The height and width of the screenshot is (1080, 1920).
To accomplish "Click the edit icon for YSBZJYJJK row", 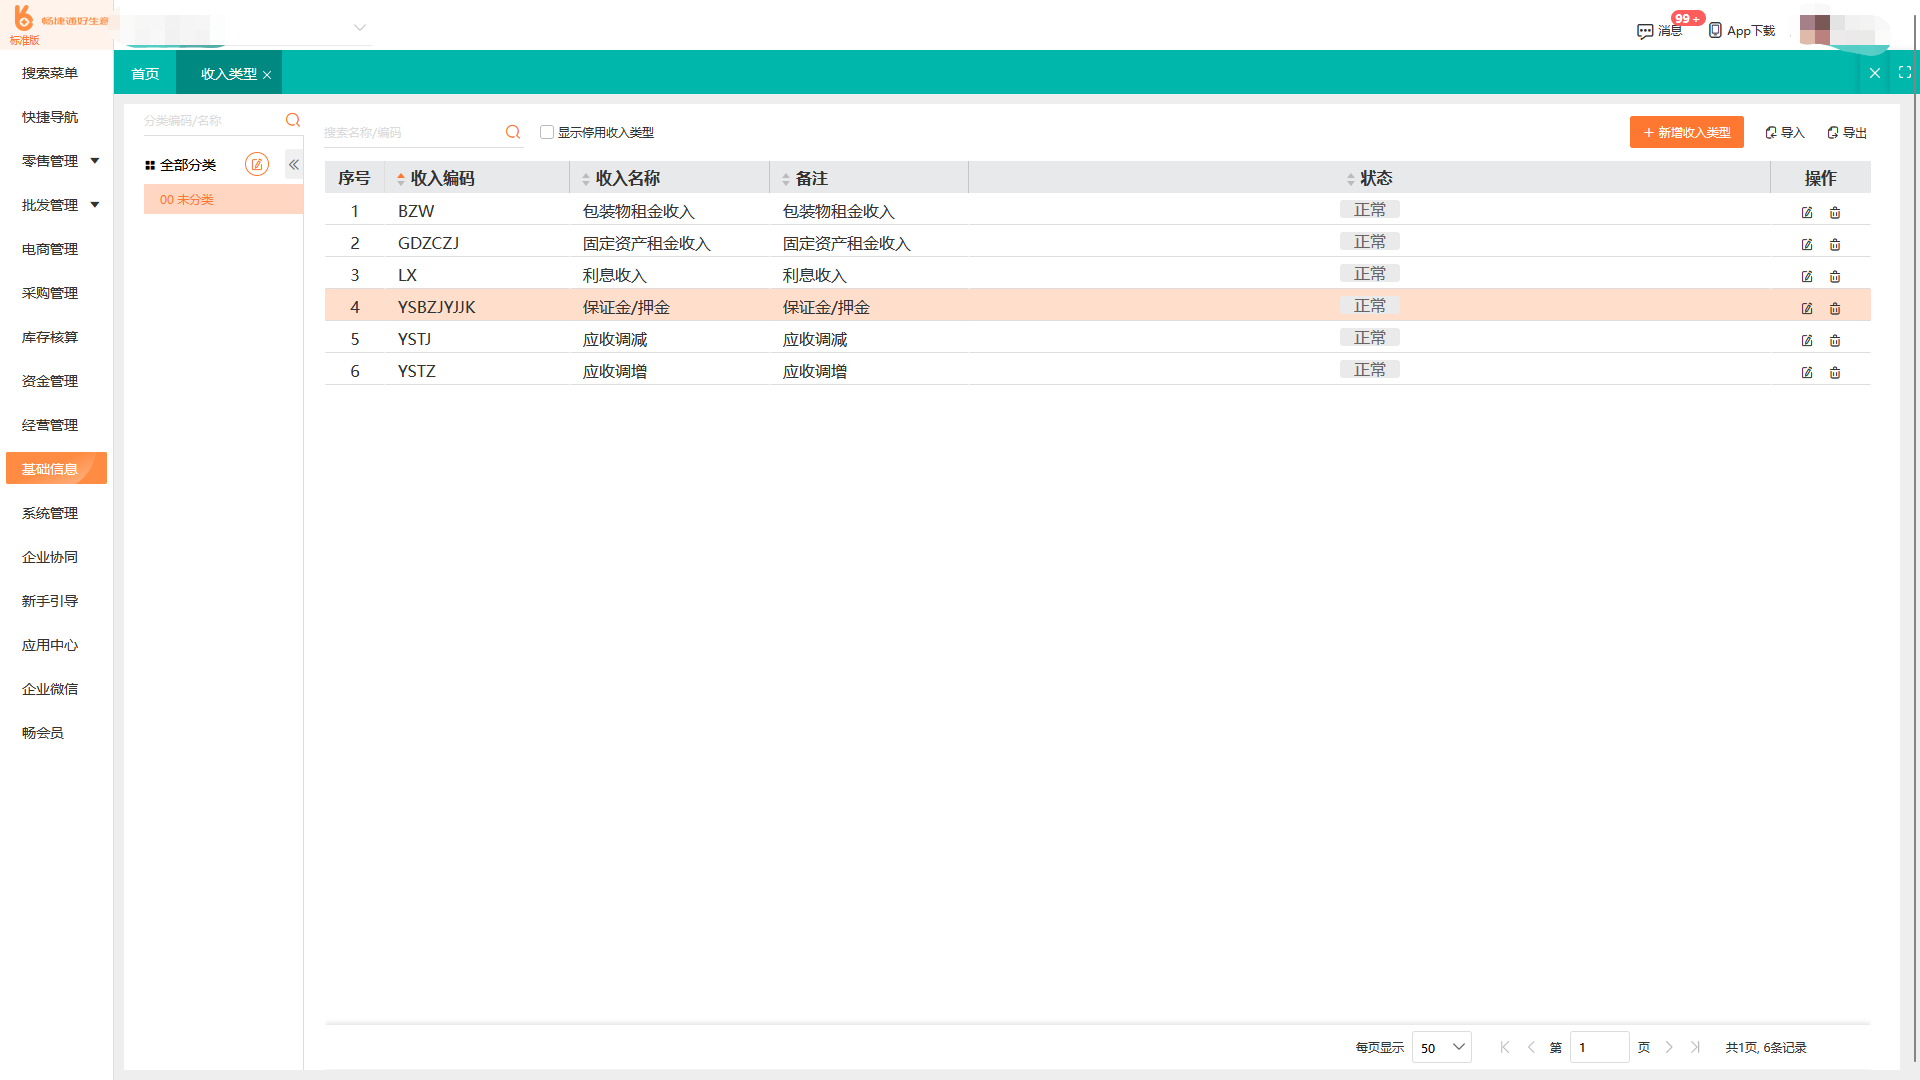I will click(1807, 306).
